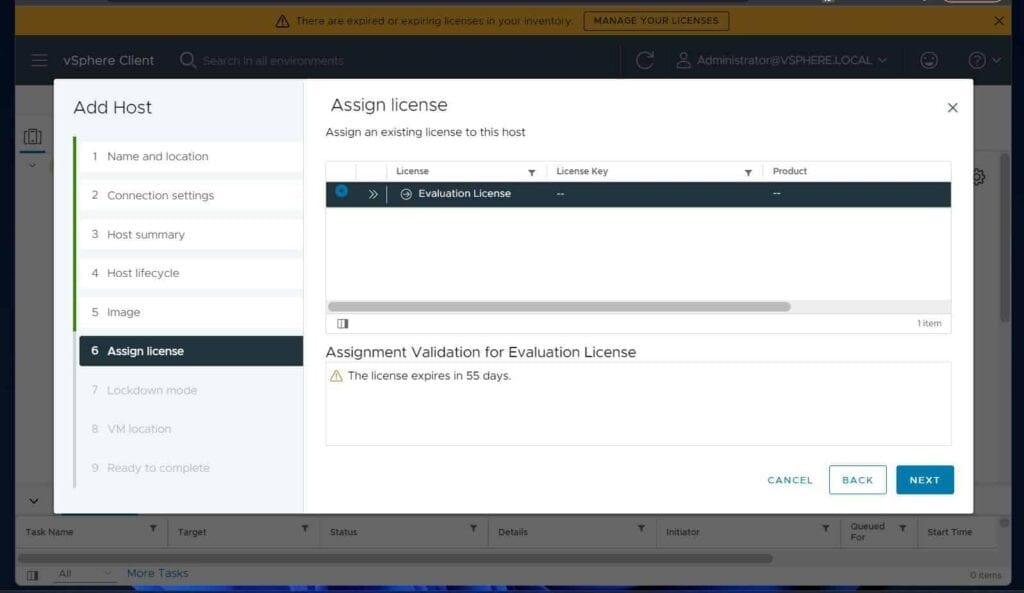The image size is (1024, 593).
Task: Click the warning icon beside license expiry
Action: pos(336,376)
